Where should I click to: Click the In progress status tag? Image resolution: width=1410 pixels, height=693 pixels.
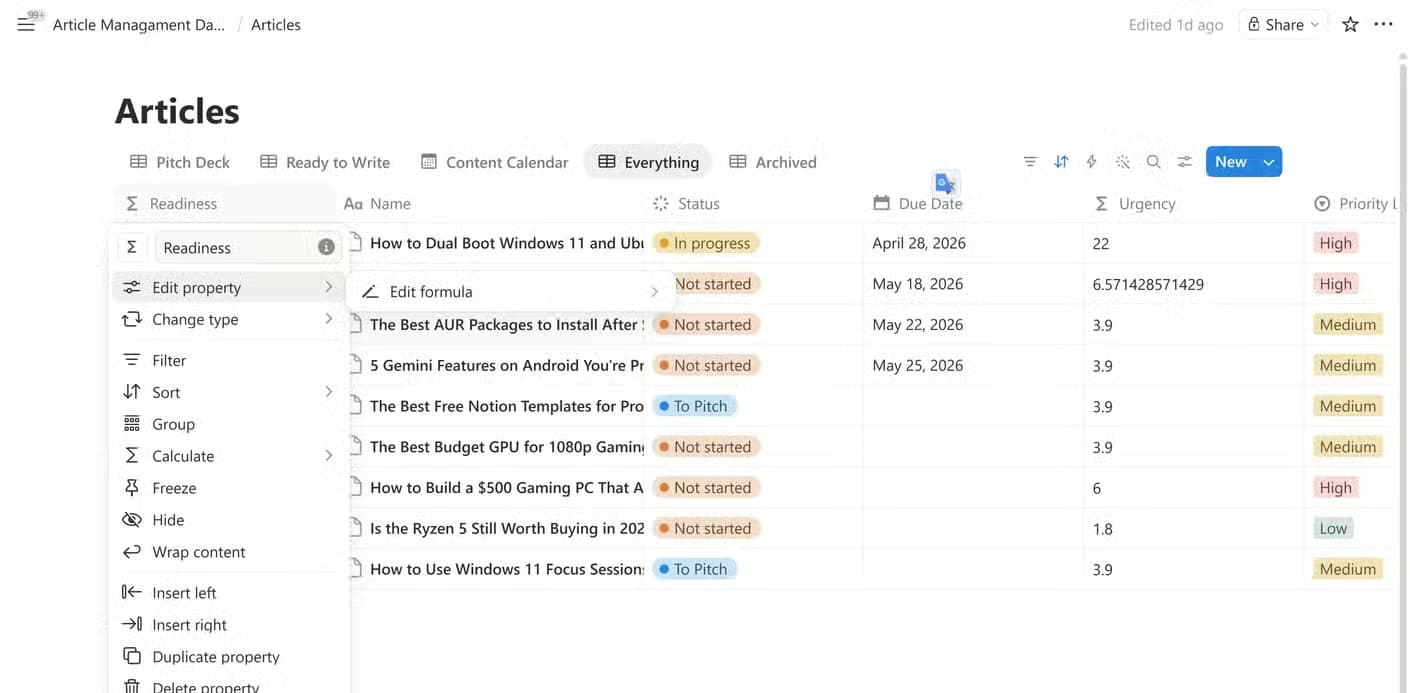pyautogui.click(x=706, y=243)
